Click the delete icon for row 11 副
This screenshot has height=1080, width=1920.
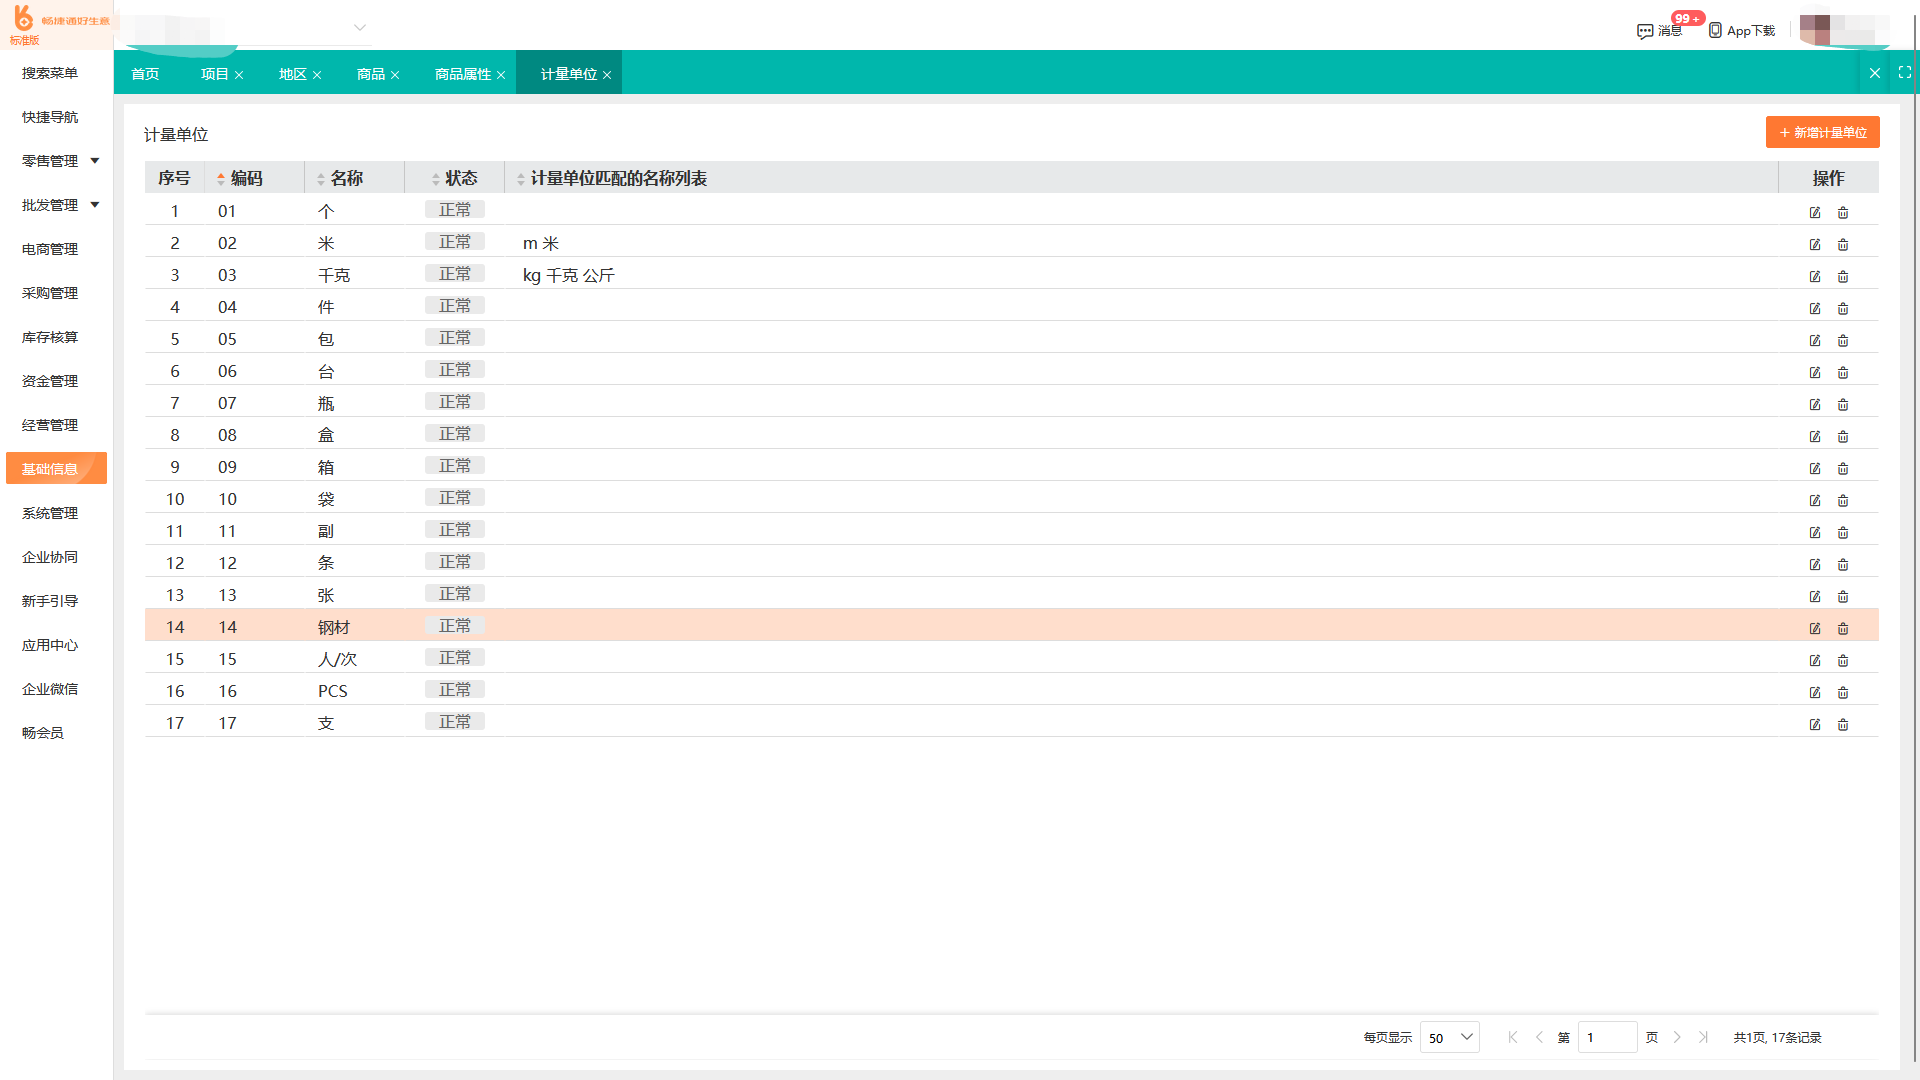coord(1844,531)
